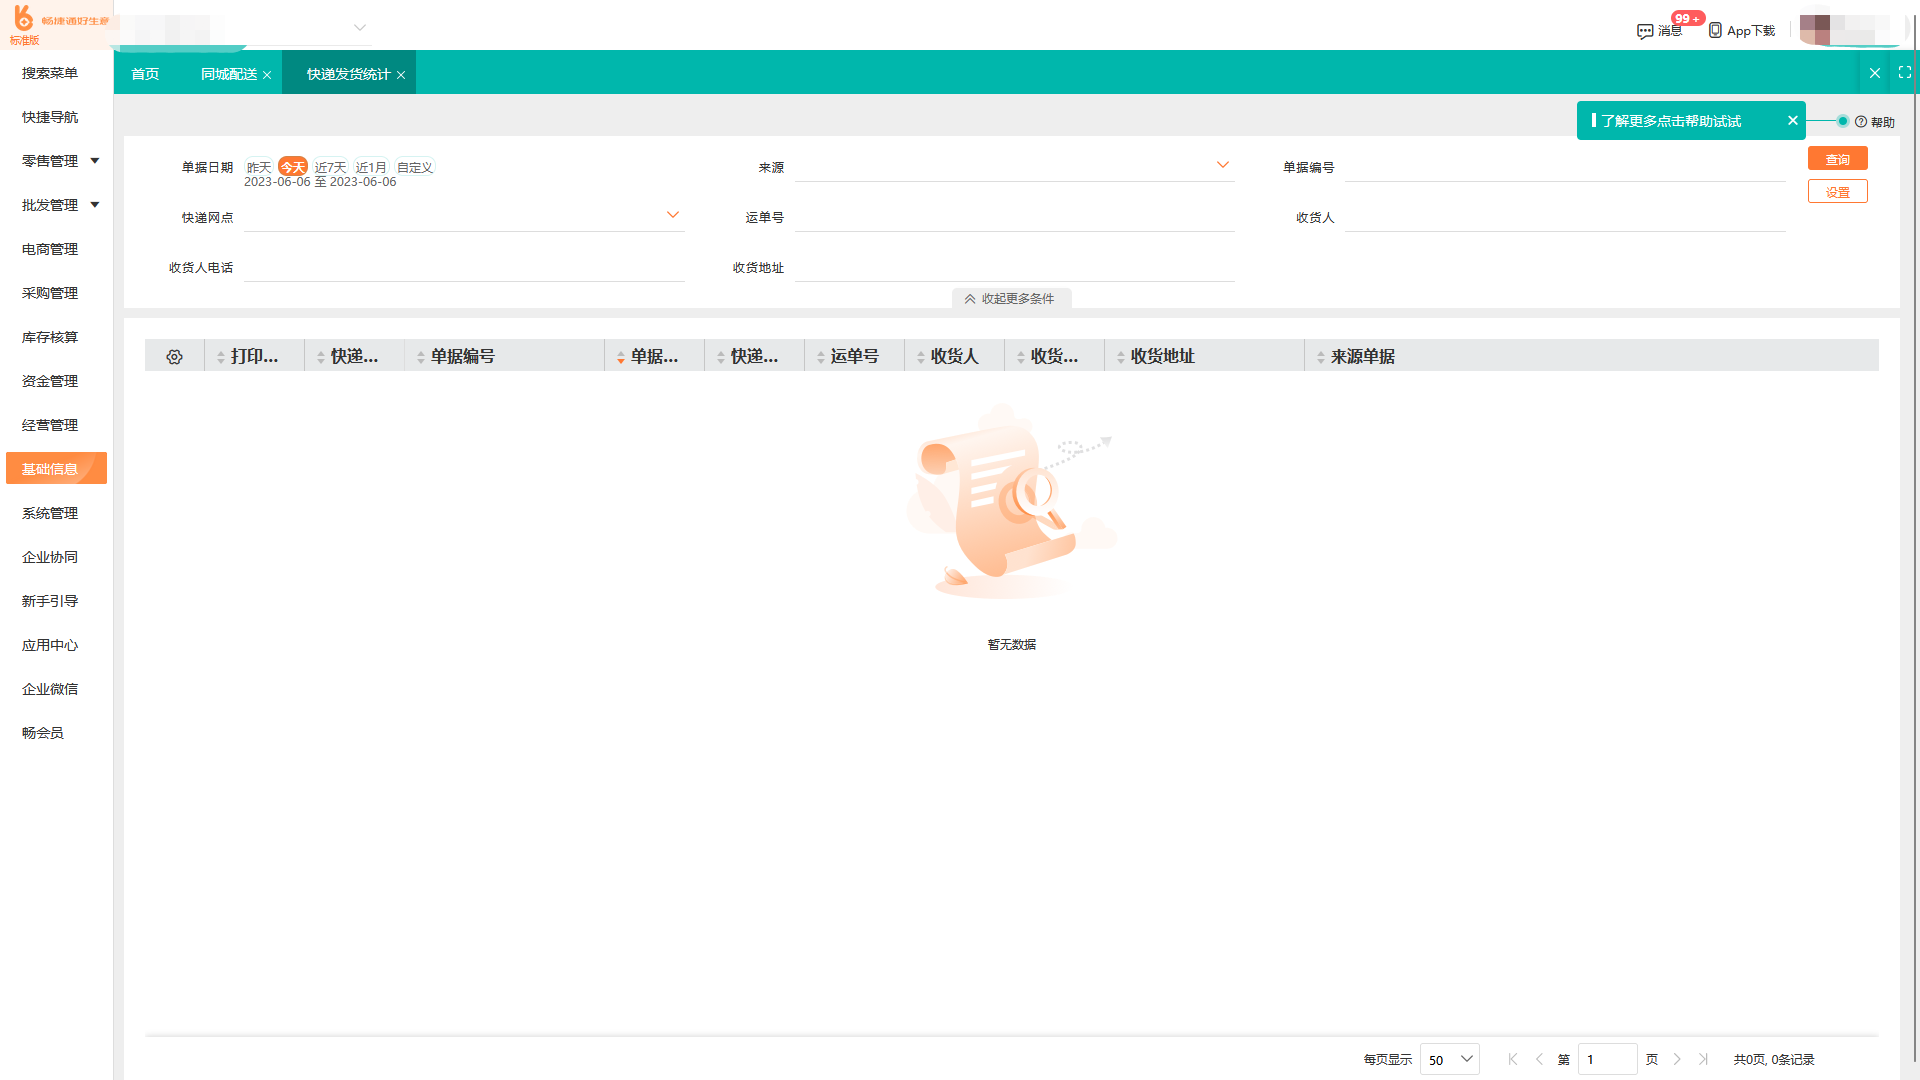The image size is (1920, 1080).
Task: Click the settings gear icon in table
Action: [173, 356]
